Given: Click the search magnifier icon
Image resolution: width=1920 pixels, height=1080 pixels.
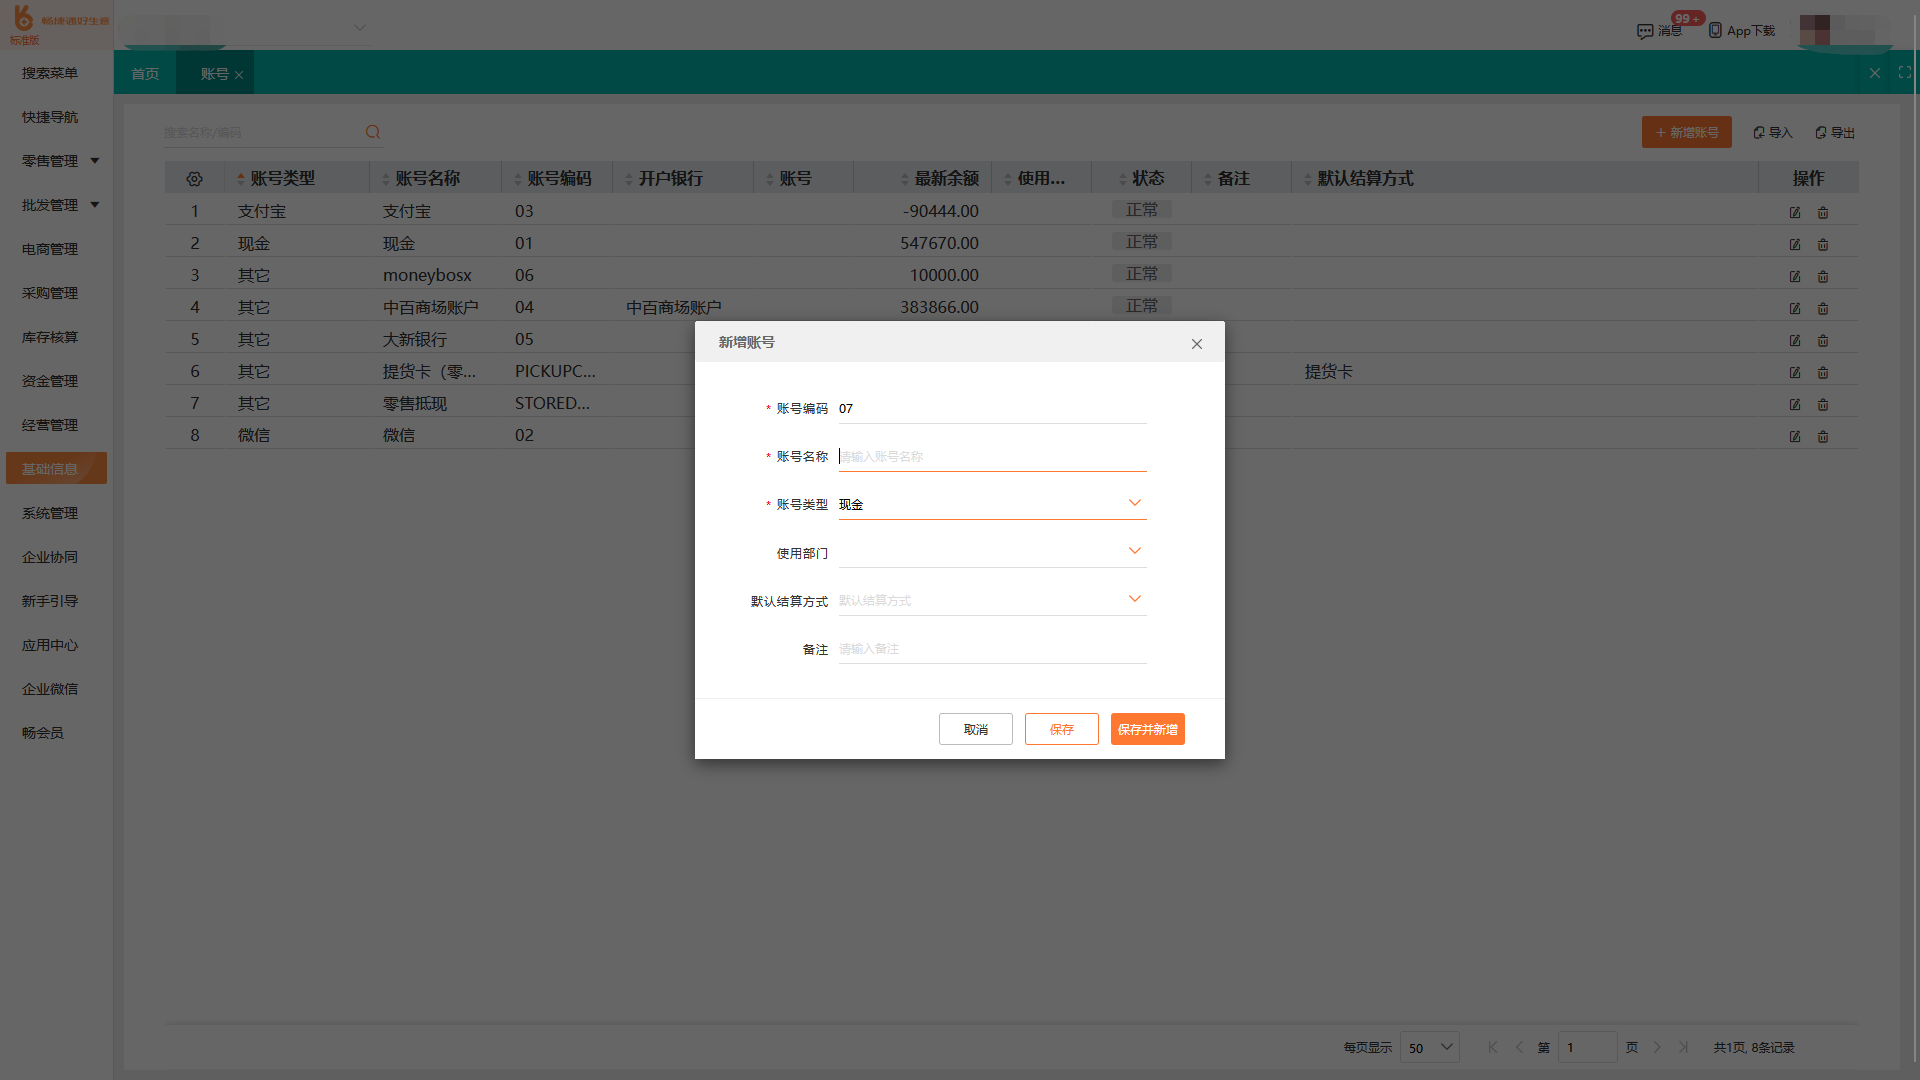Looking at the screenshot, I should pos(373,132).
